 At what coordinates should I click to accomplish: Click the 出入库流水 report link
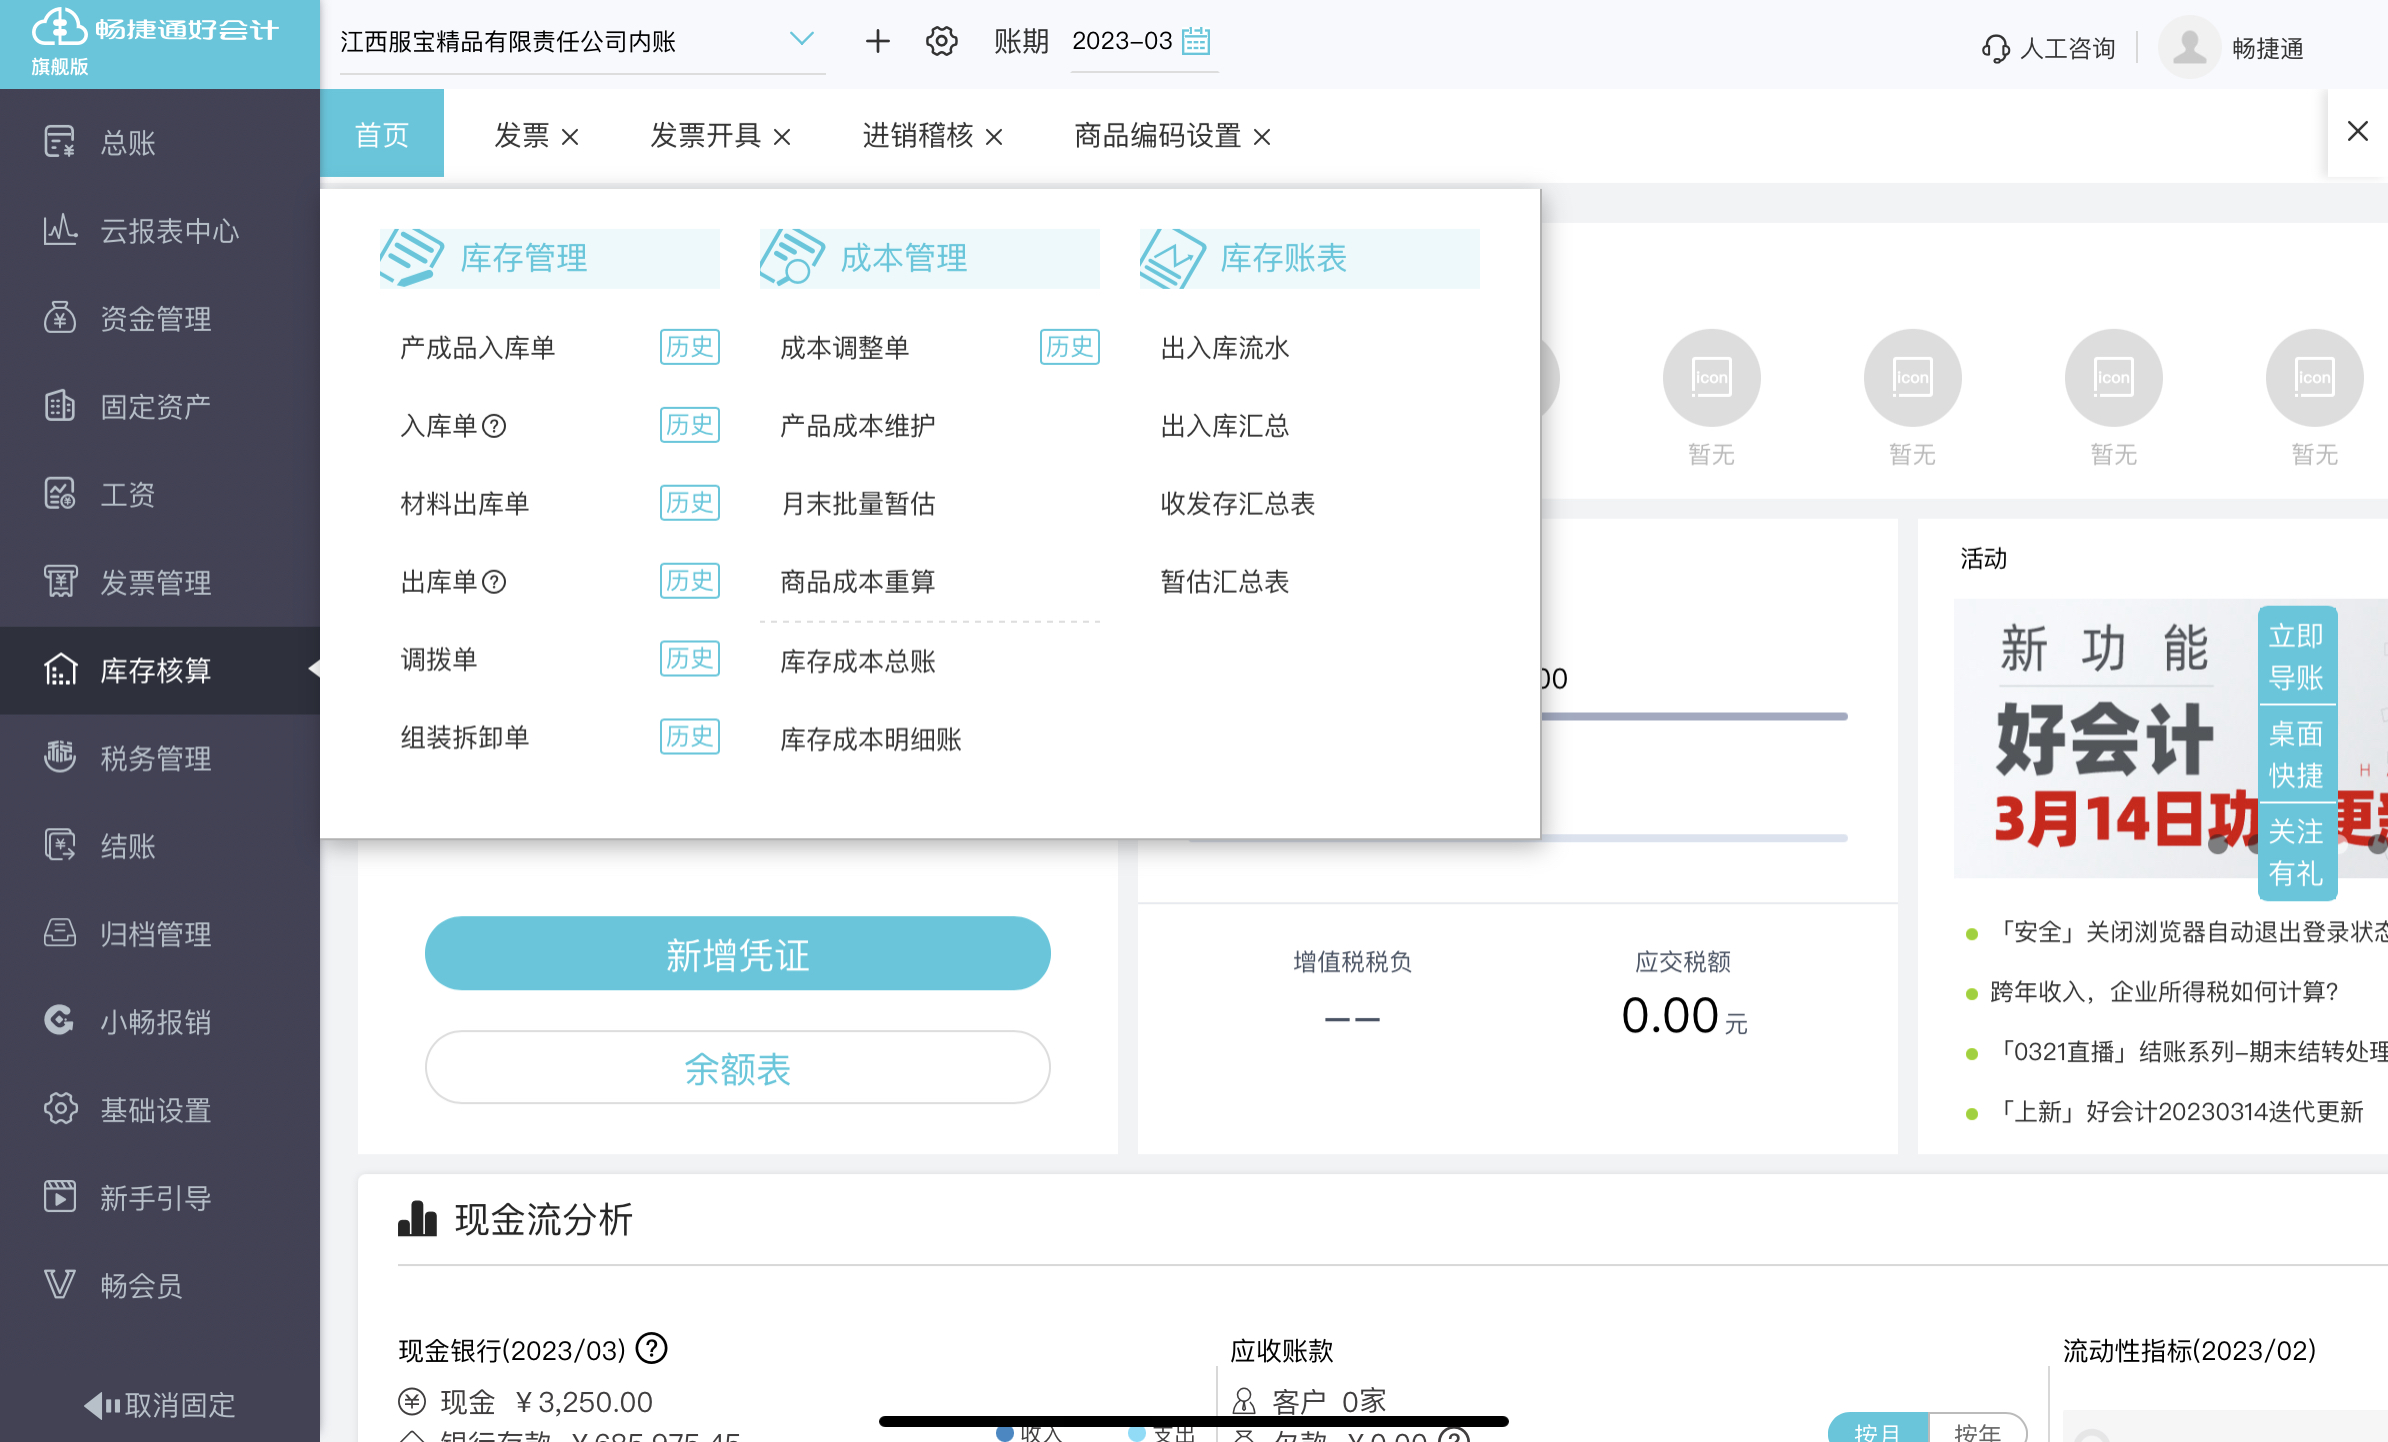click(1223, 348)
